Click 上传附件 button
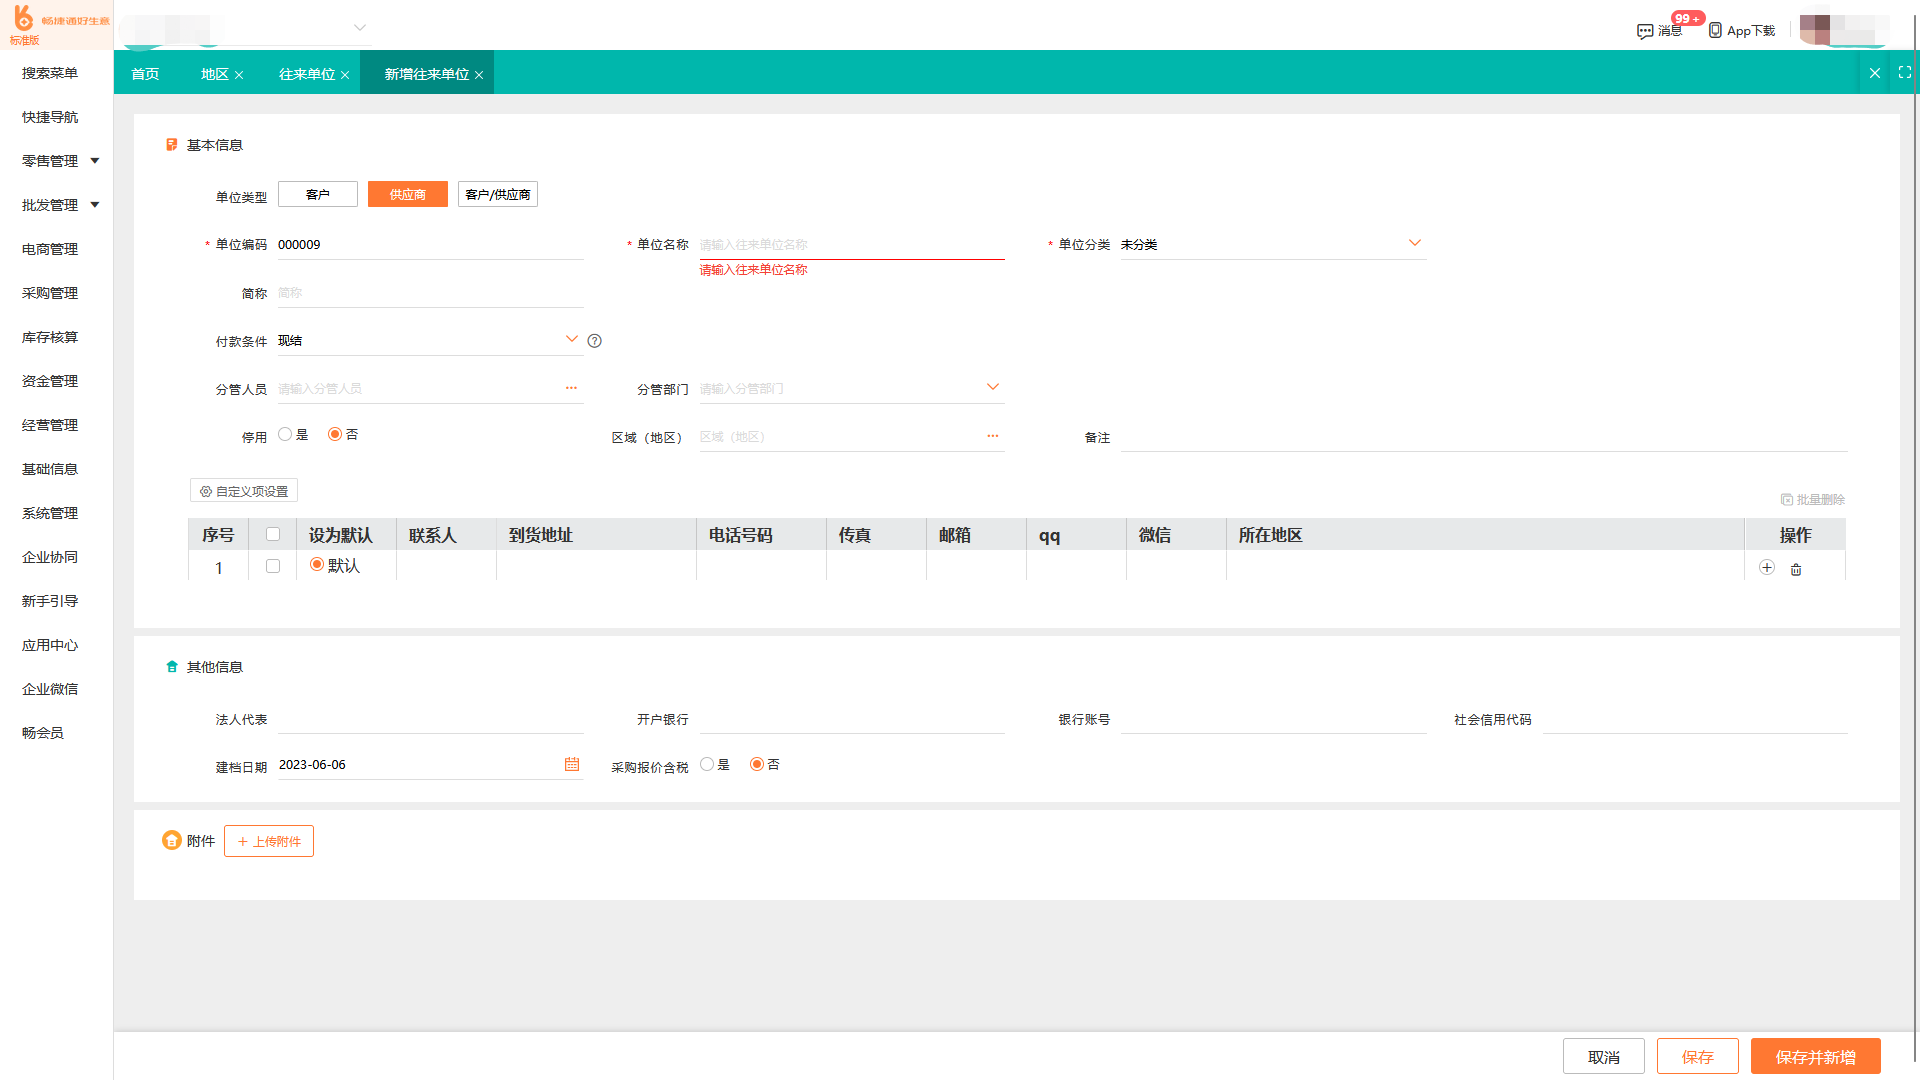The width and height of the screenshot is (1920, 1080). click(269, 841)
